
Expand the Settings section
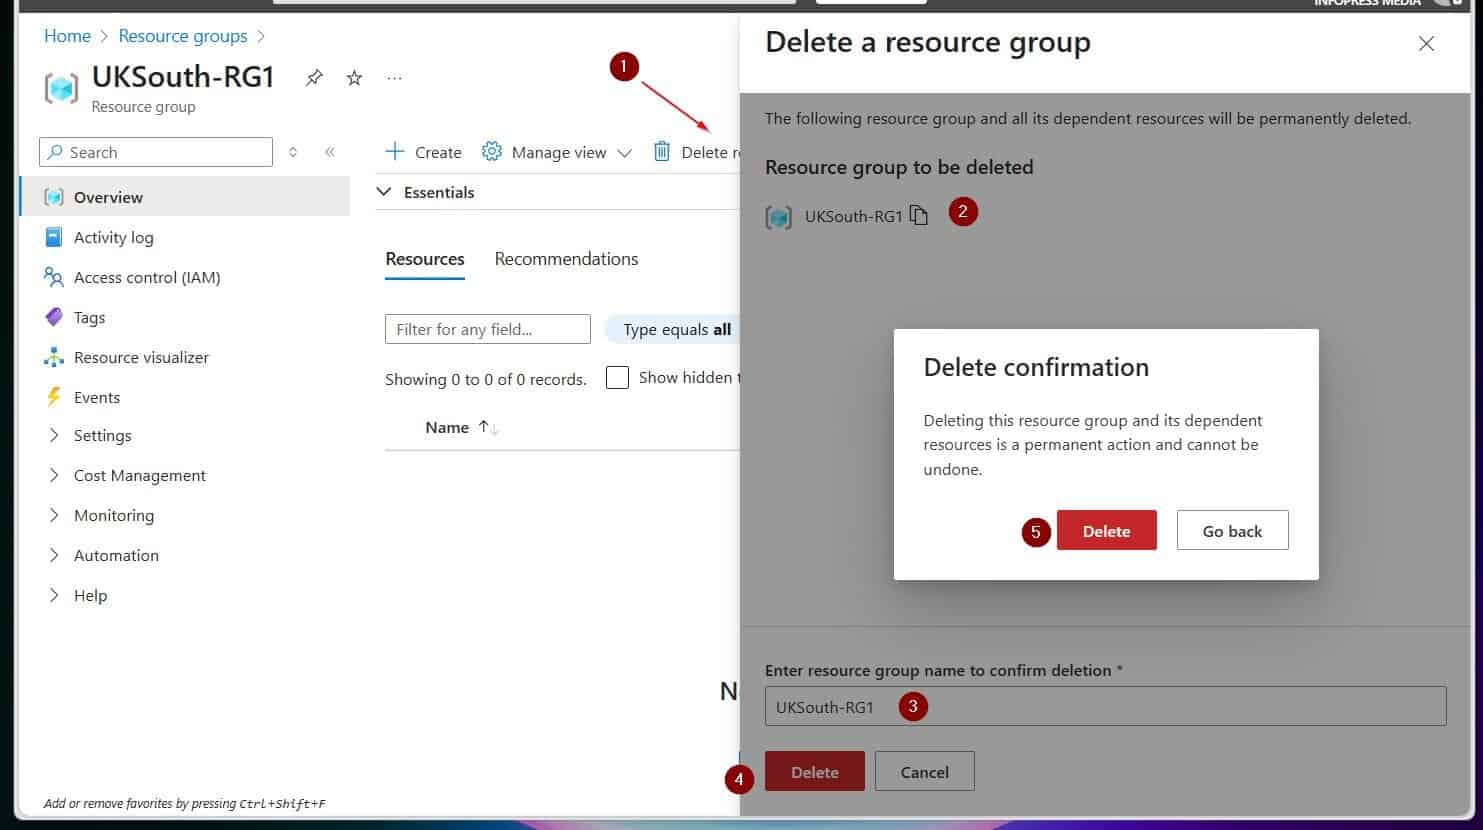(x=102, y=435)
